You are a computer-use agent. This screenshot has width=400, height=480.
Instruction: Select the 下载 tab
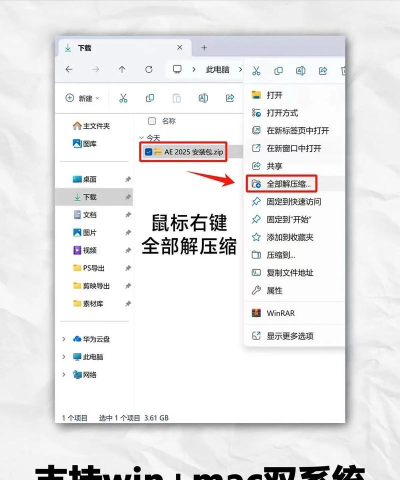pos(125,48)
